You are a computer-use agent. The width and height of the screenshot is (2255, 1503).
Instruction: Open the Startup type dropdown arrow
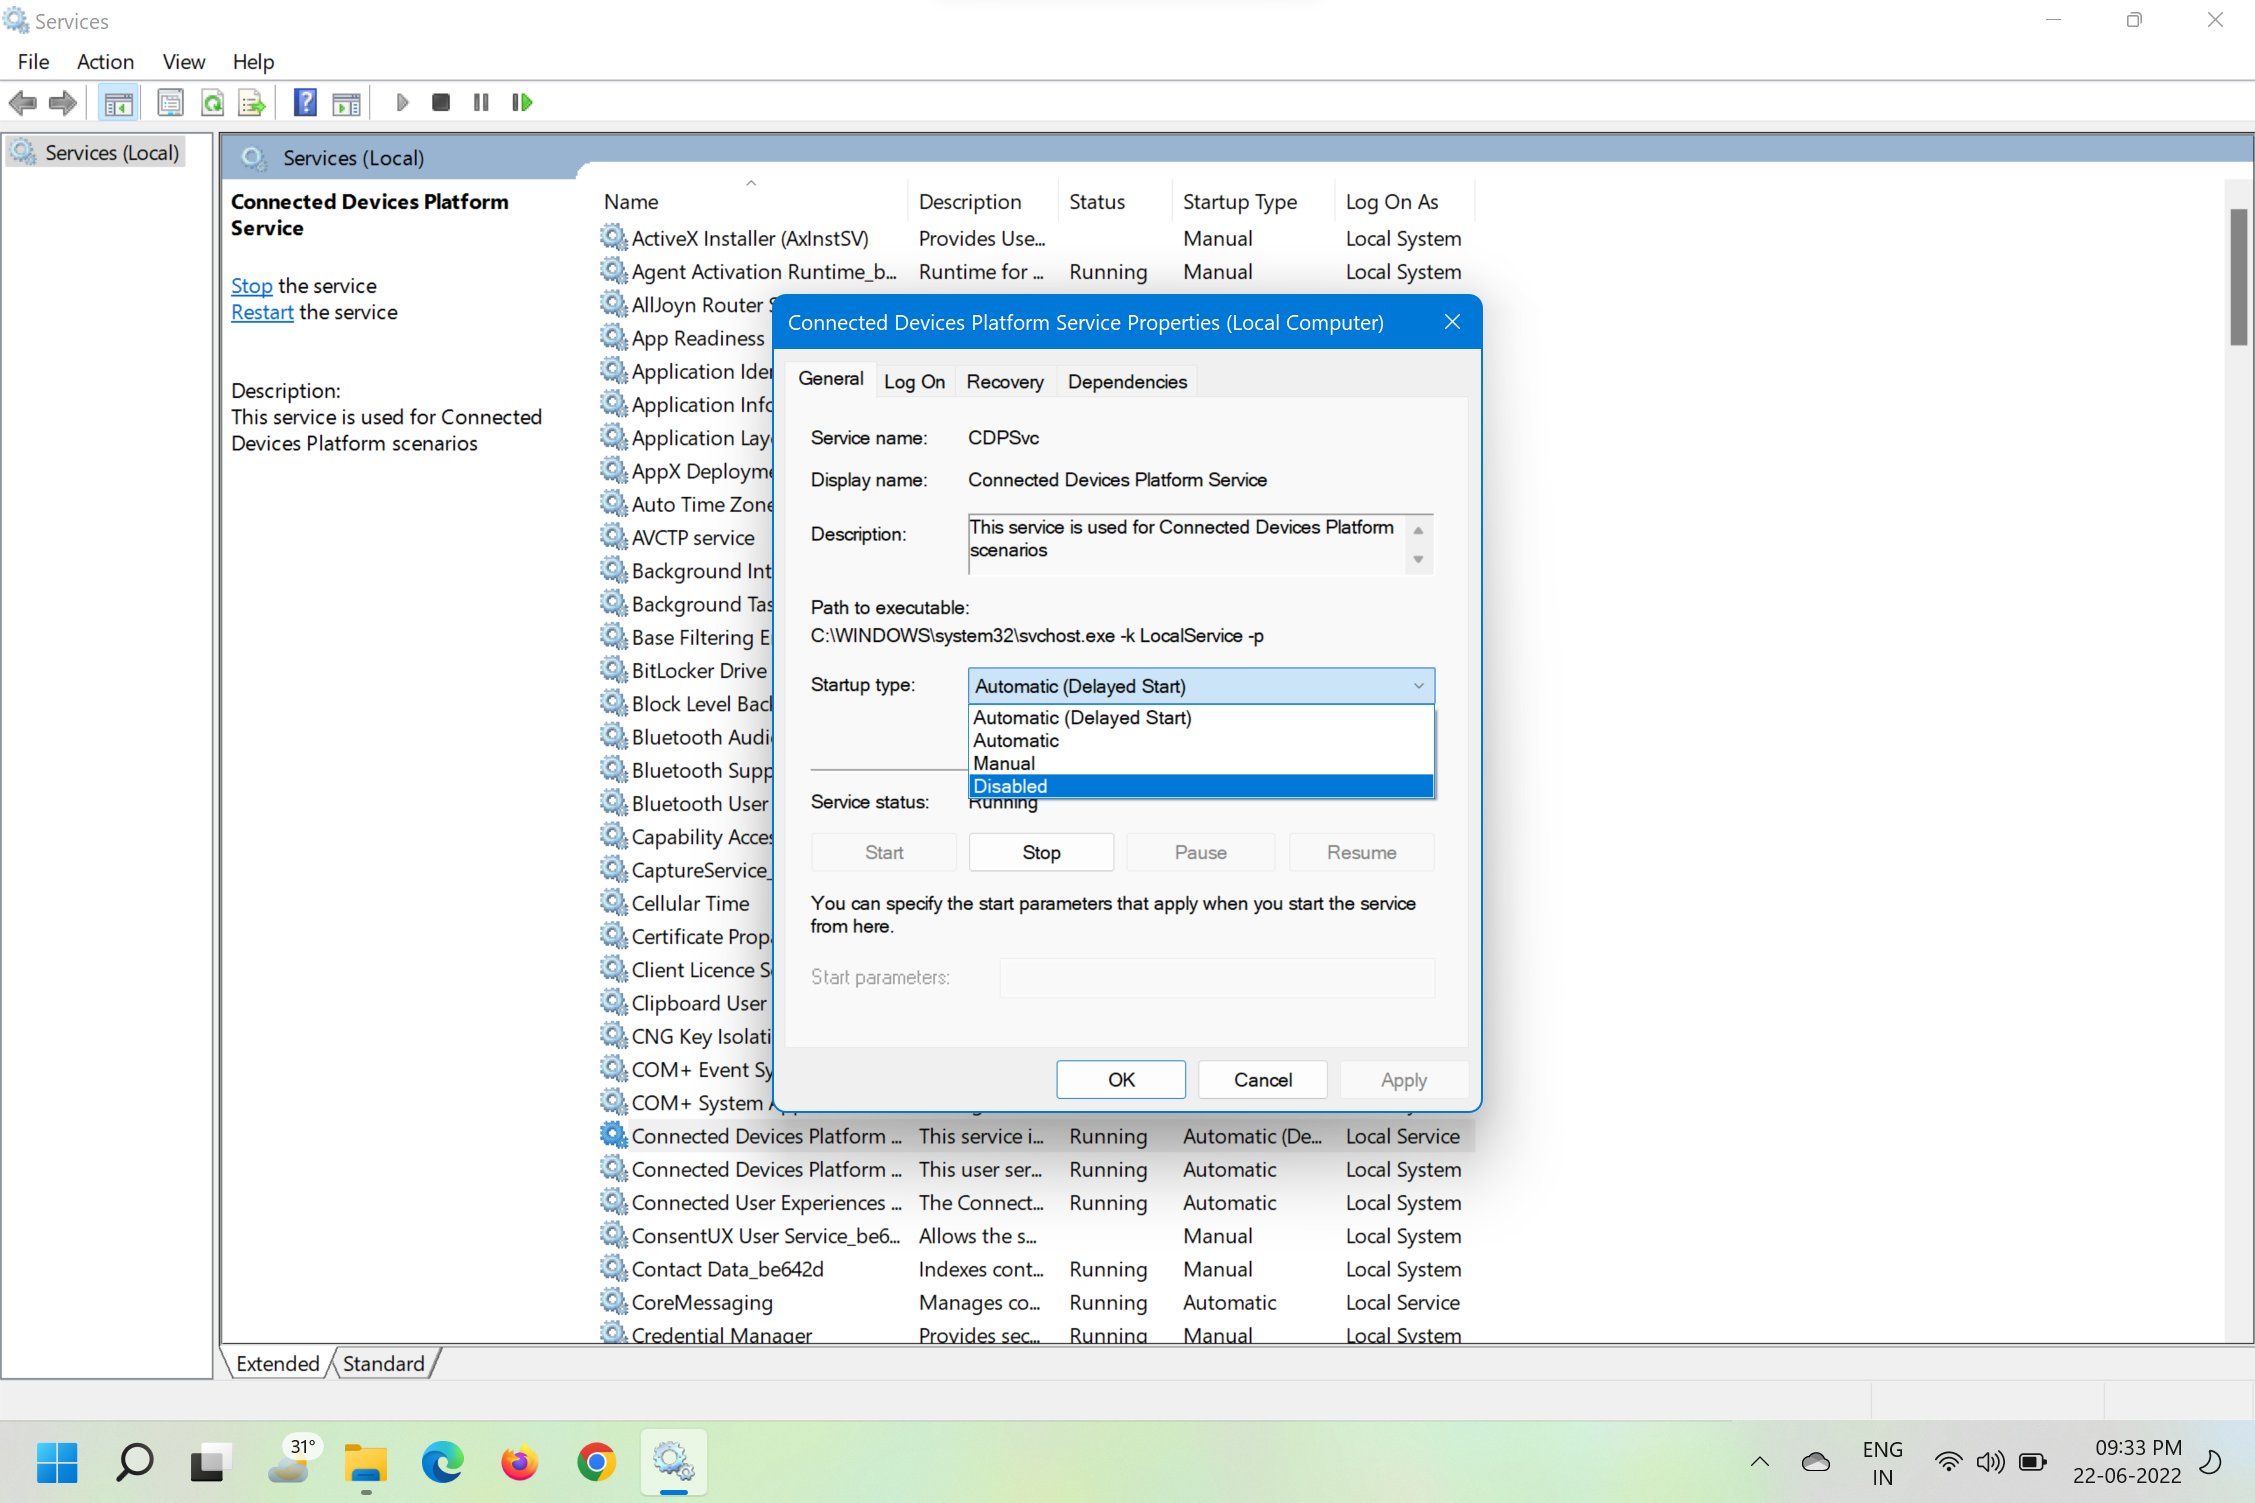(1418, 686)
